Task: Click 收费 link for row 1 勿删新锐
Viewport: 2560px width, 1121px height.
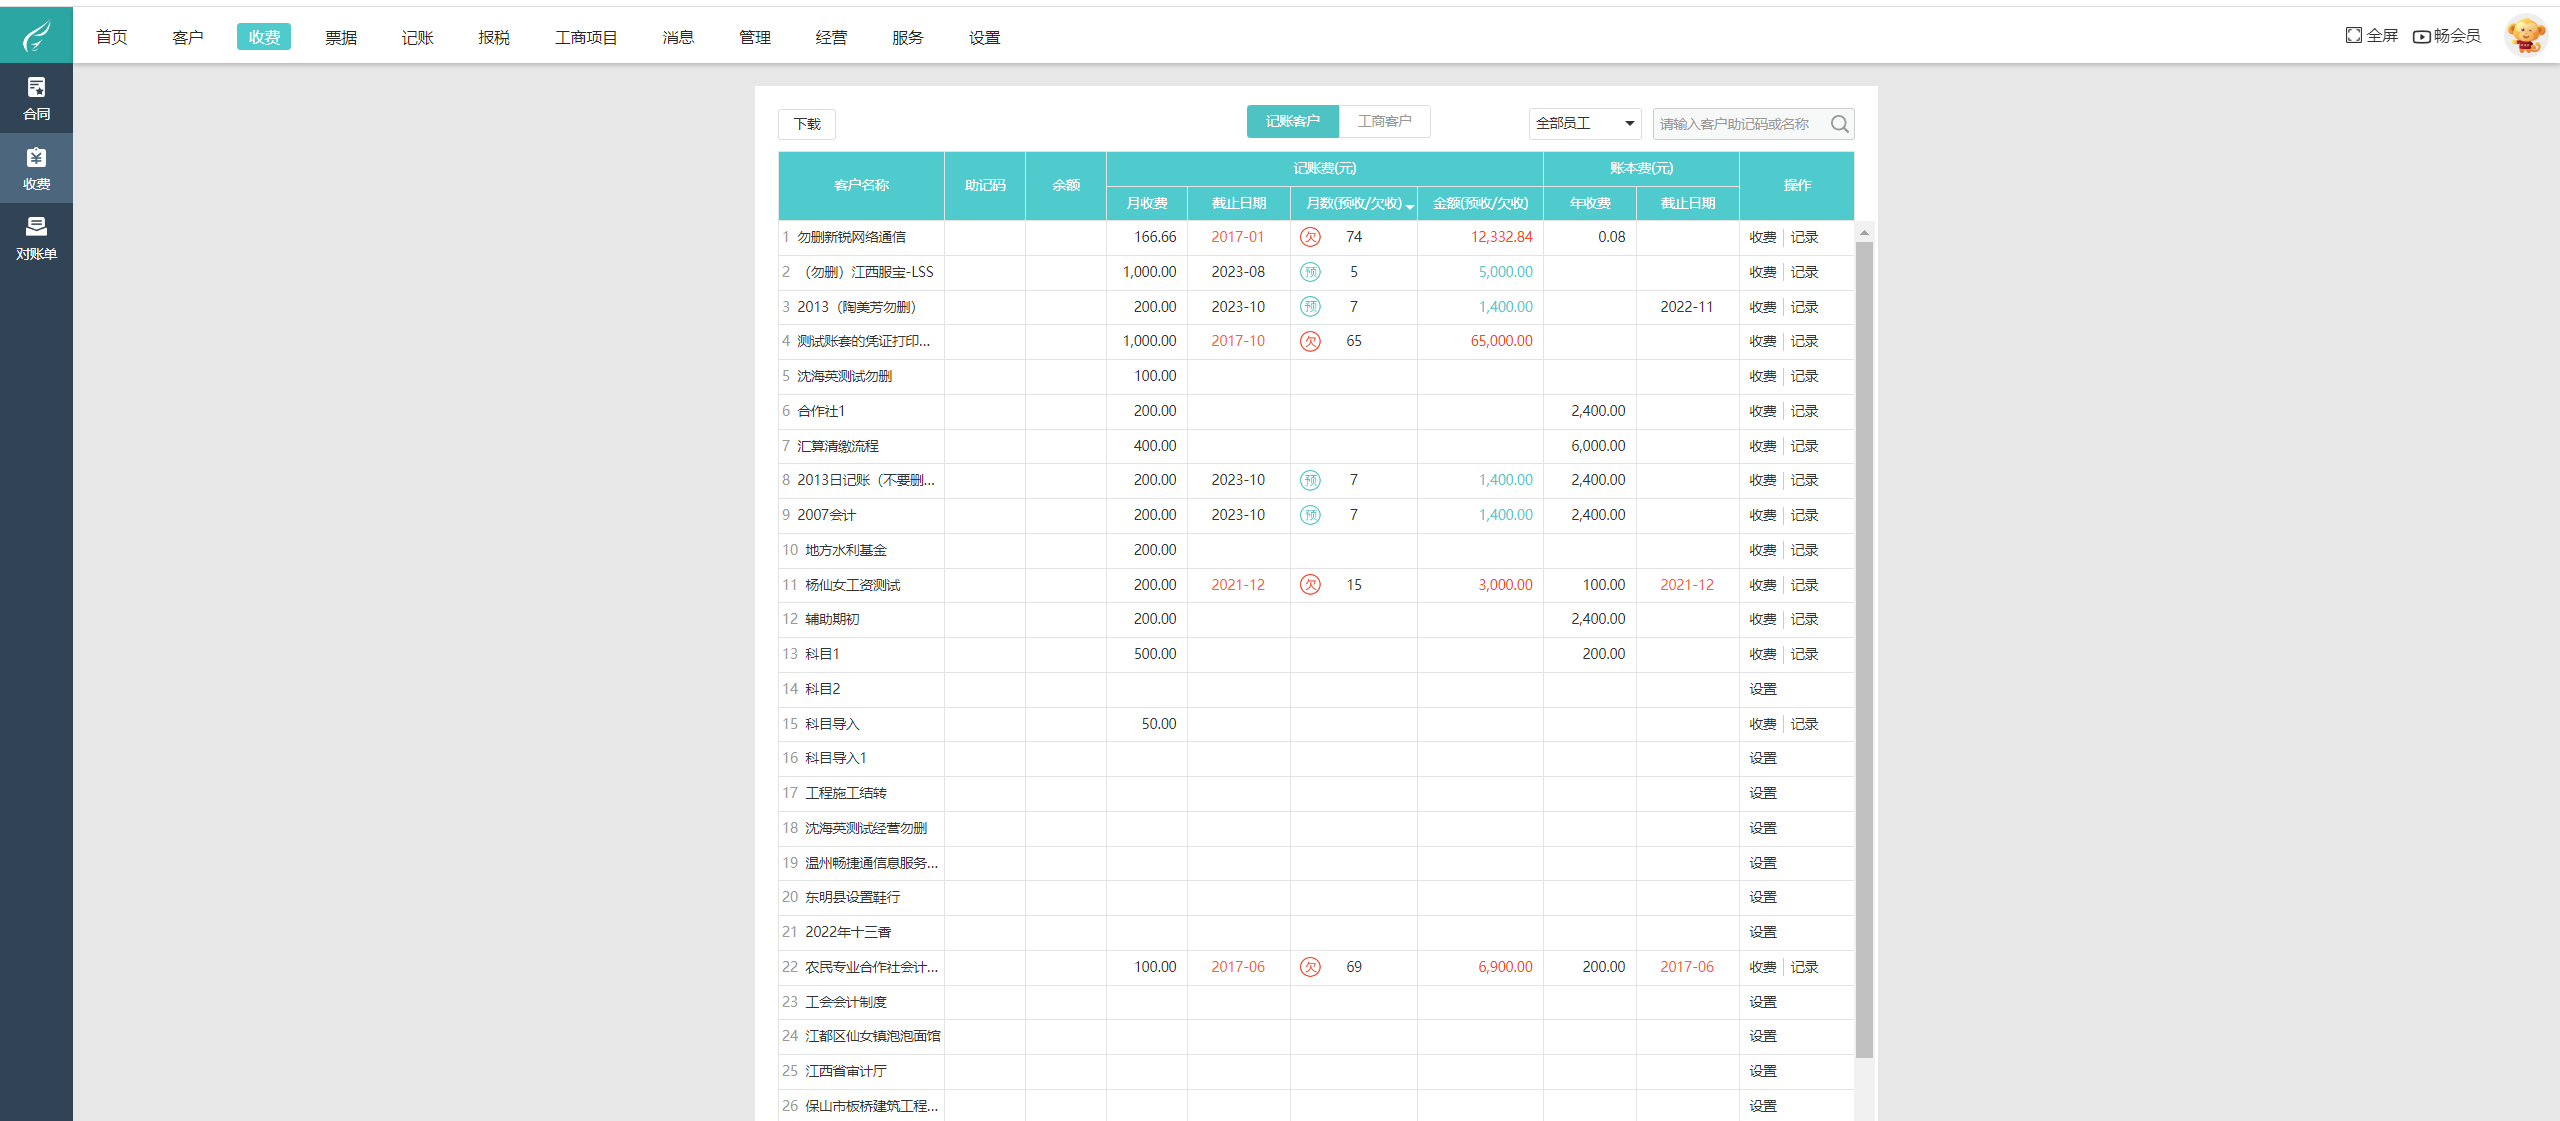Action: tap(1762, 237)
